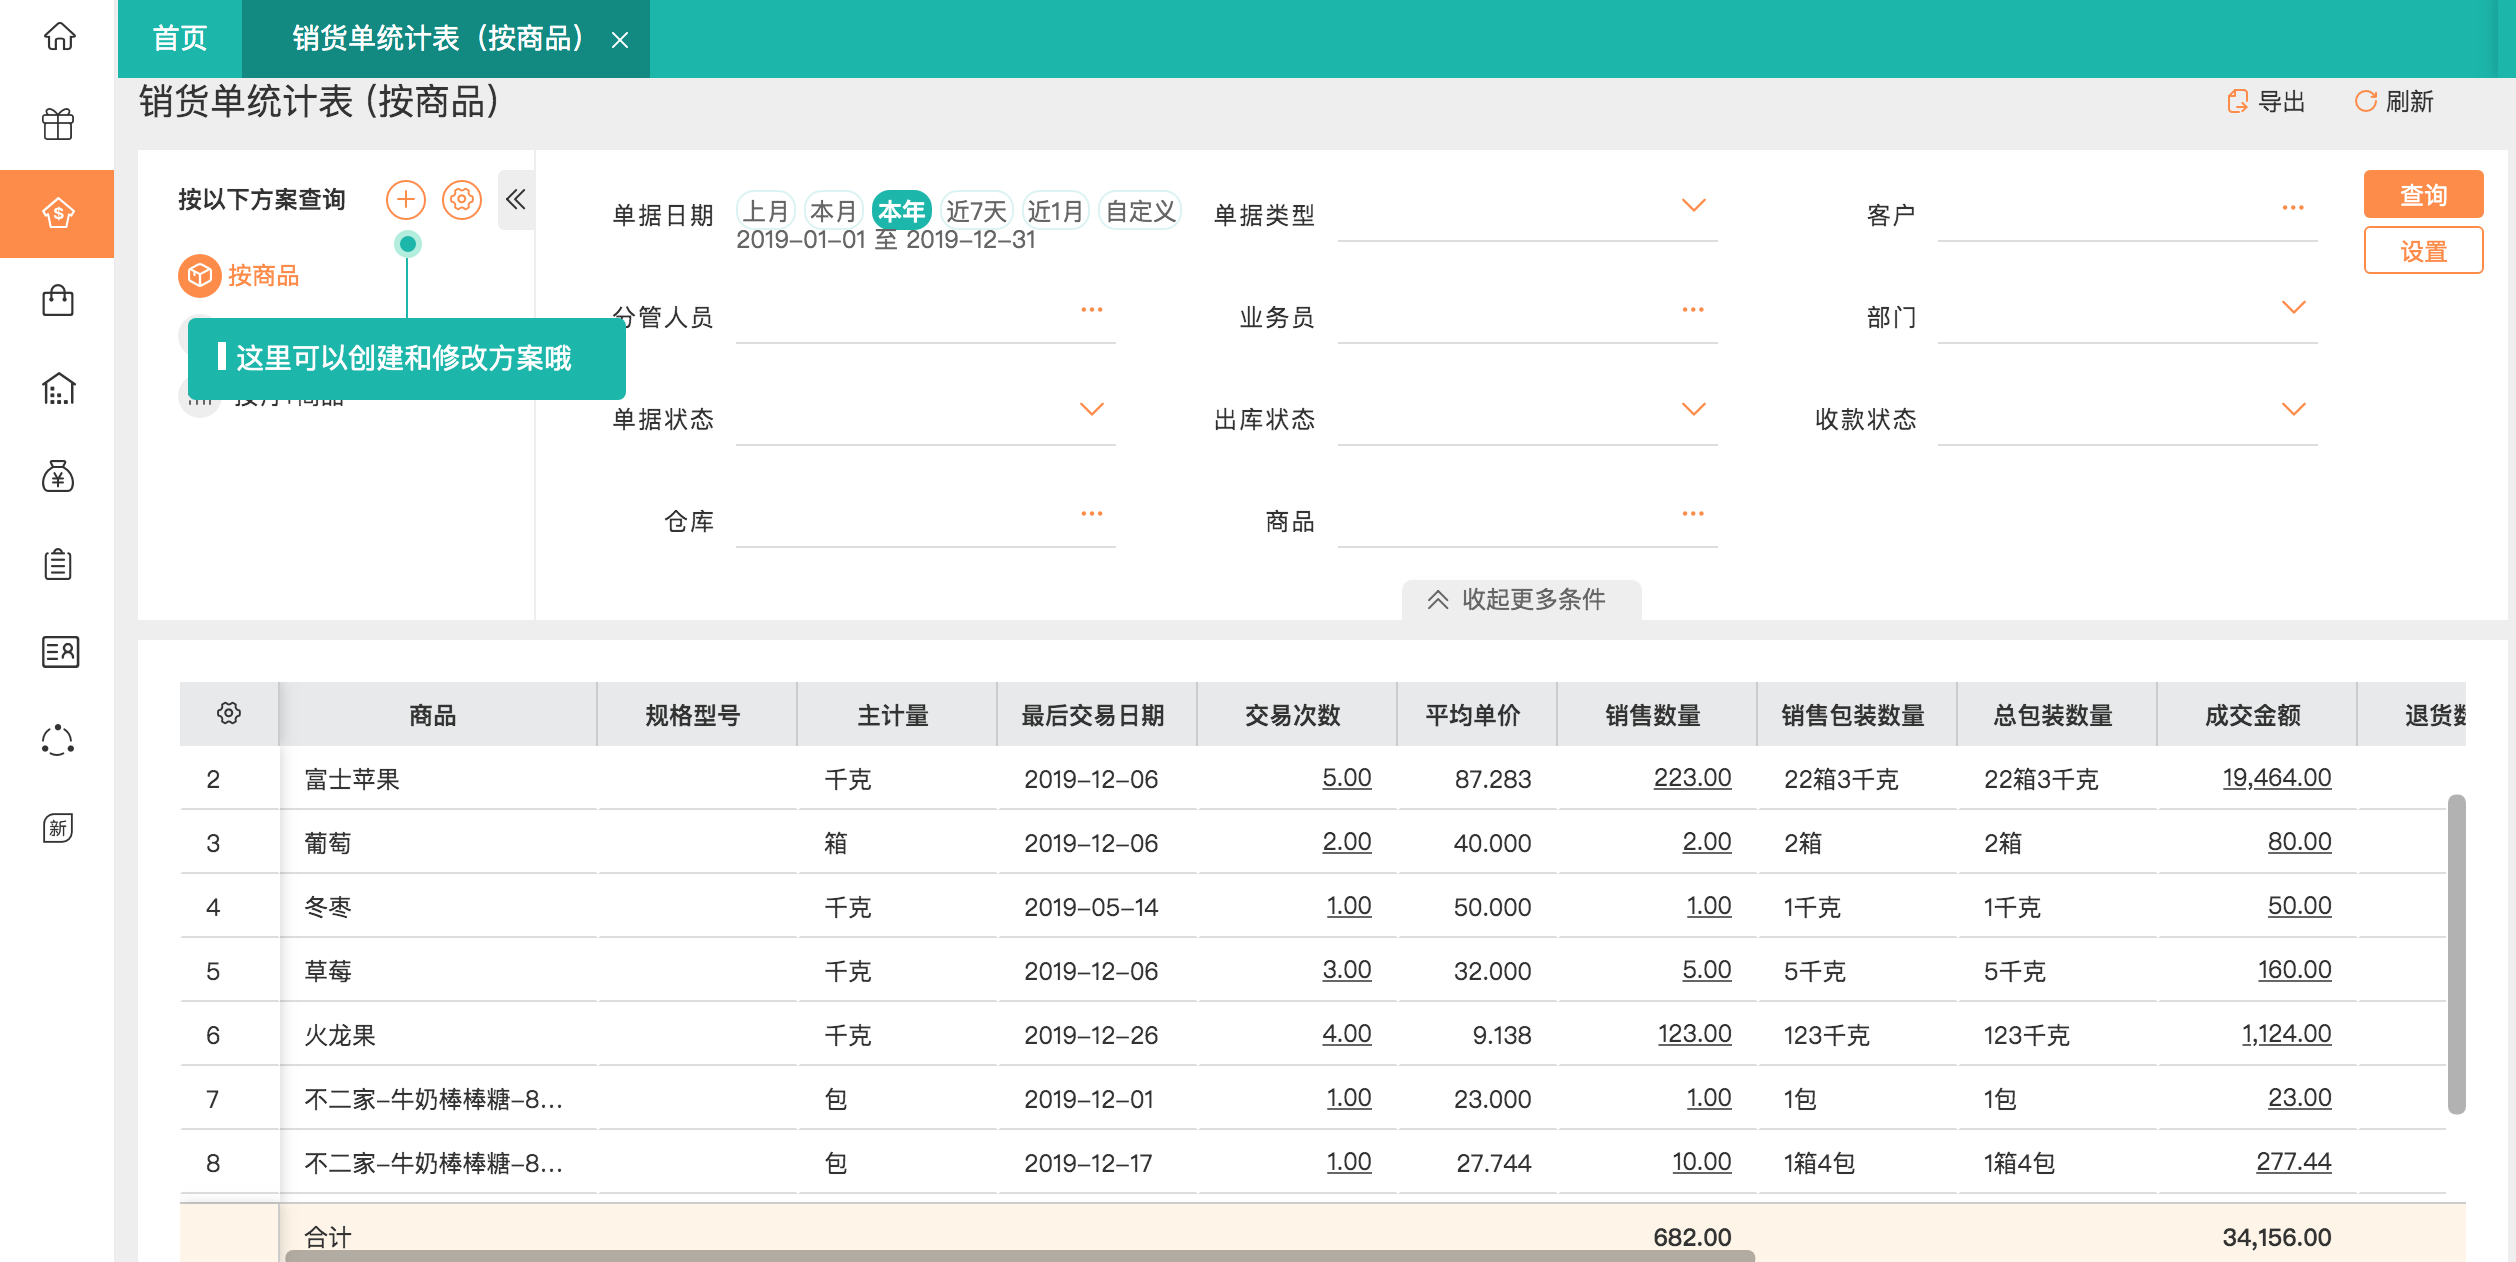Screen dimensions: 2516x1262
Task: Click the home sidebar icon
Action: [60, 35]
